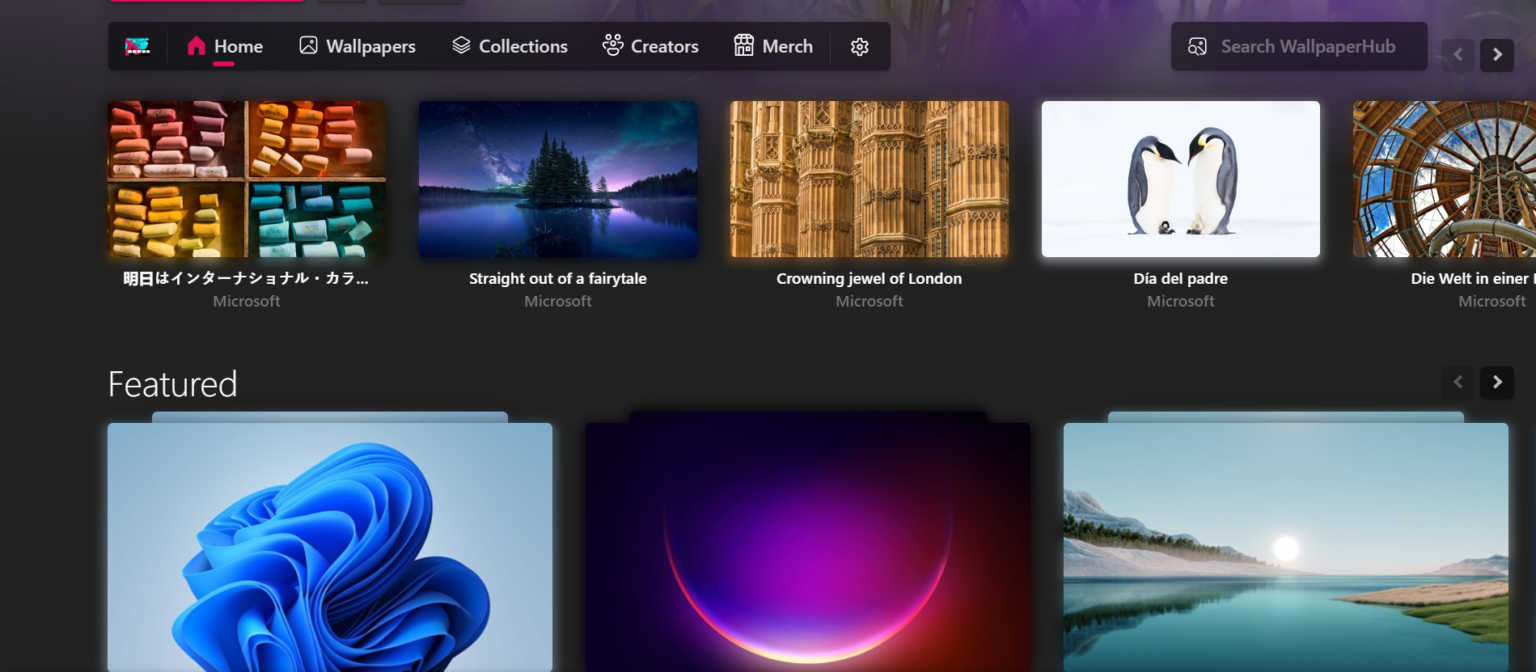Click Microsoft under Crowning jewel of London

click(868, 301)
